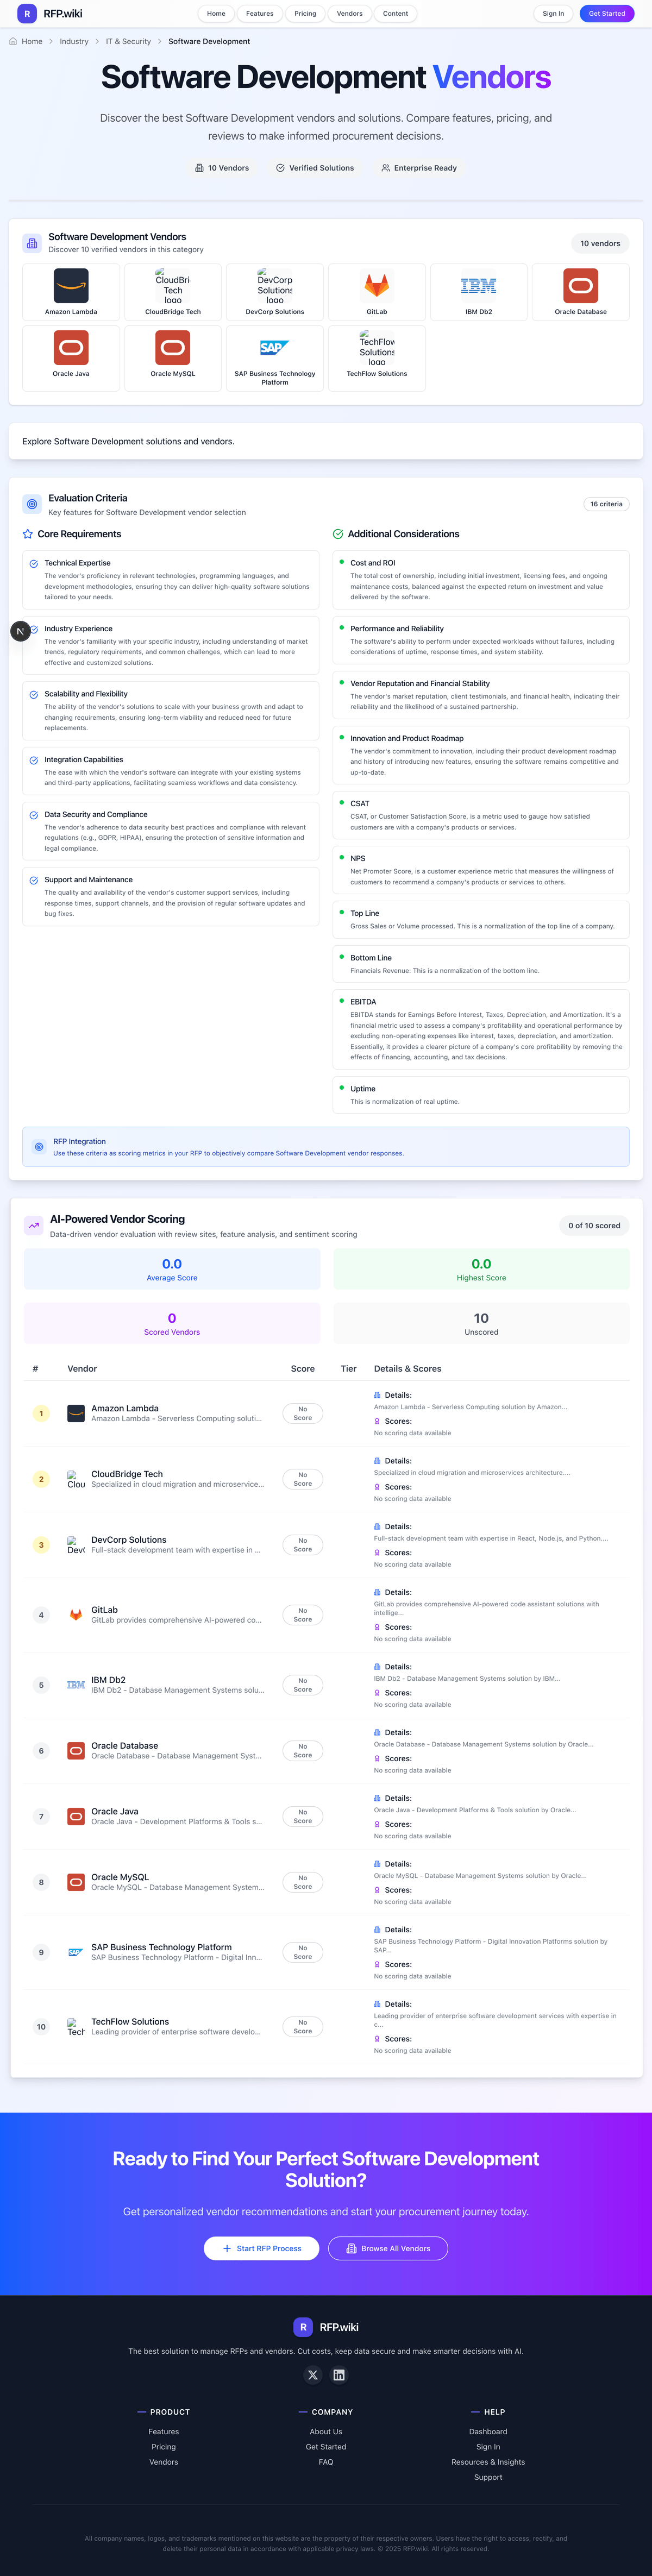652x2576 pixels.
Task: Navigate to IT & Security breadcrumb
Action: click(128, 42)
